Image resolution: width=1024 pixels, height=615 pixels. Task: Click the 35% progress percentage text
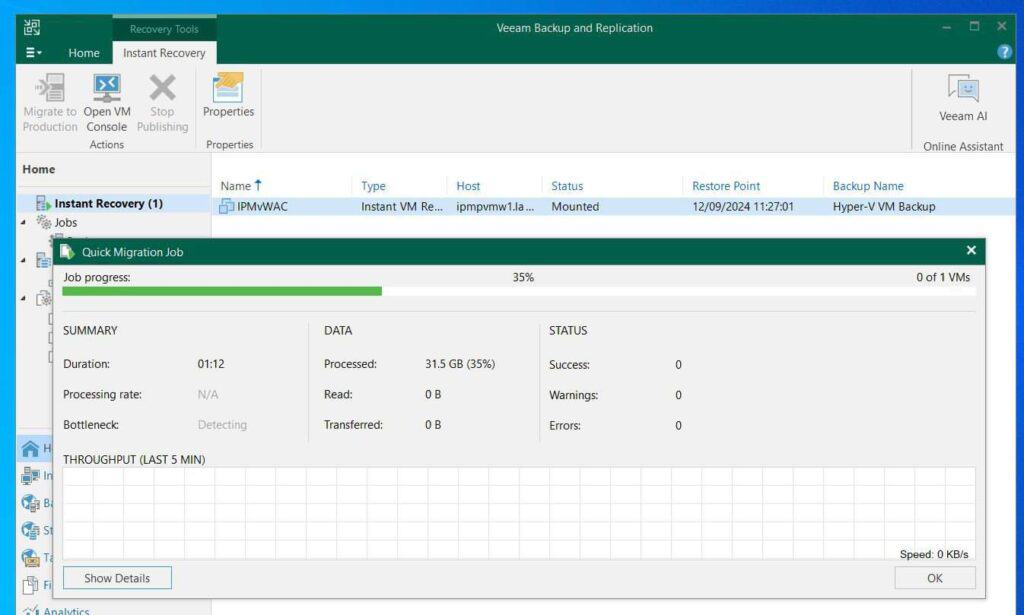pos(523,277)
